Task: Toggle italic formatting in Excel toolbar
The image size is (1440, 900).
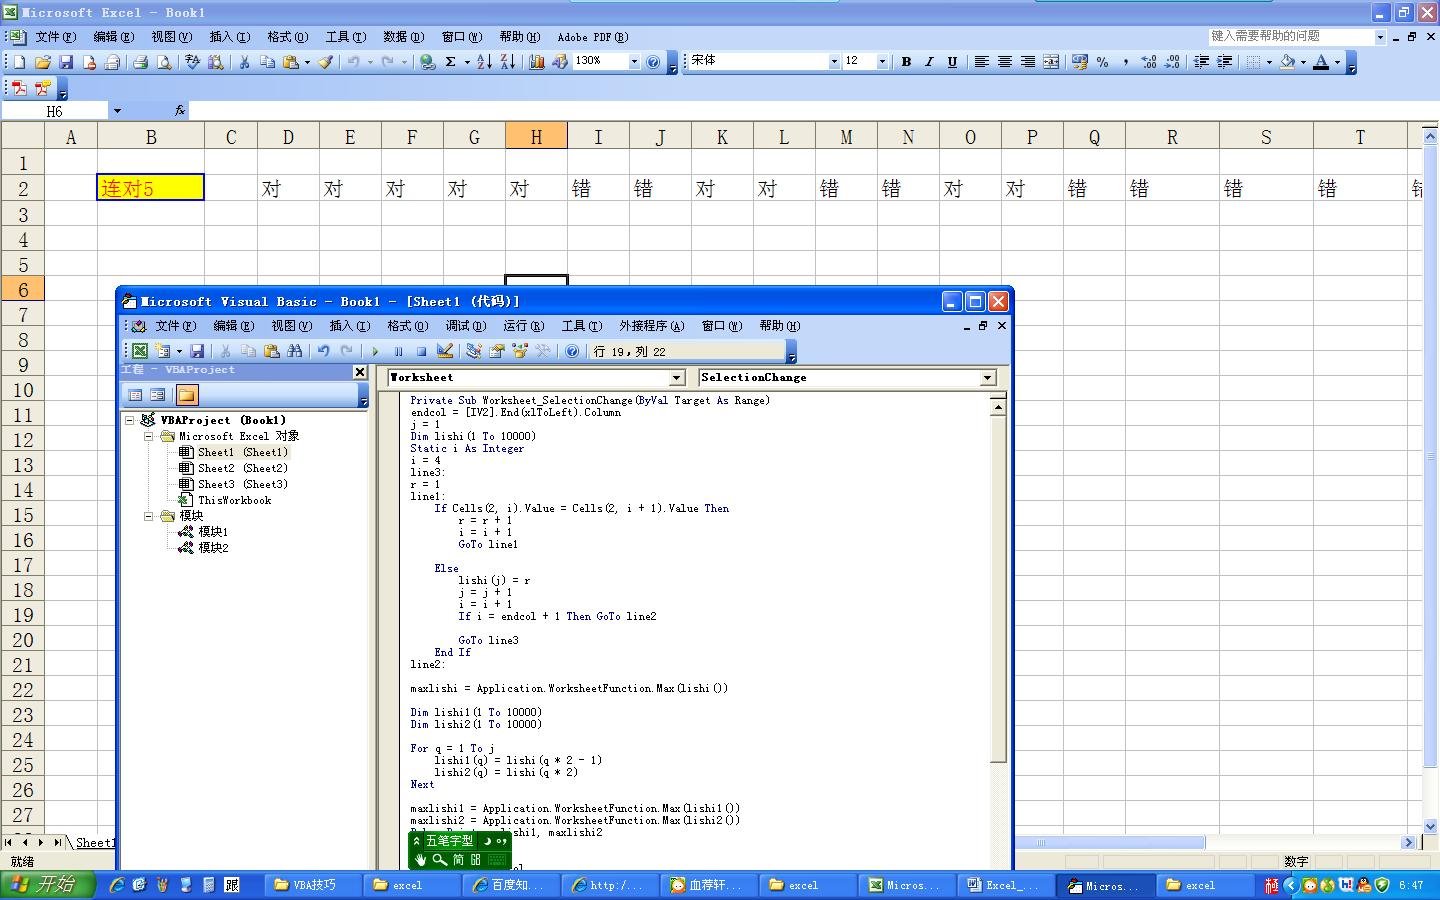Action: pyautogui.click(x=929, y=62)
